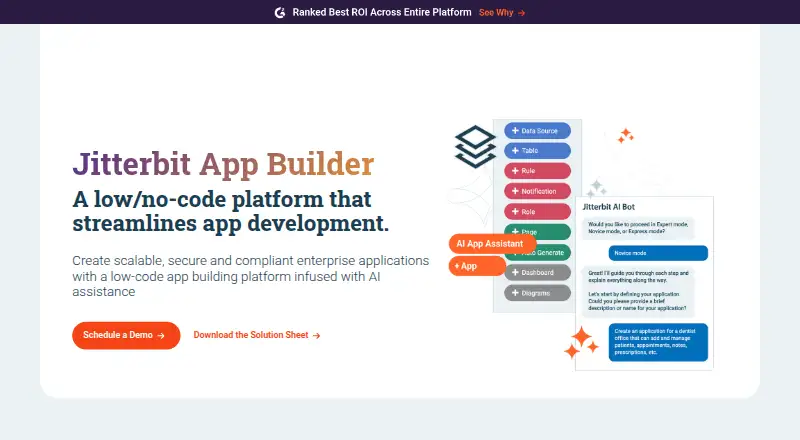800x440 pixels.
Task: Click the Dashboard pill
Action: click(x=537, y=273)
